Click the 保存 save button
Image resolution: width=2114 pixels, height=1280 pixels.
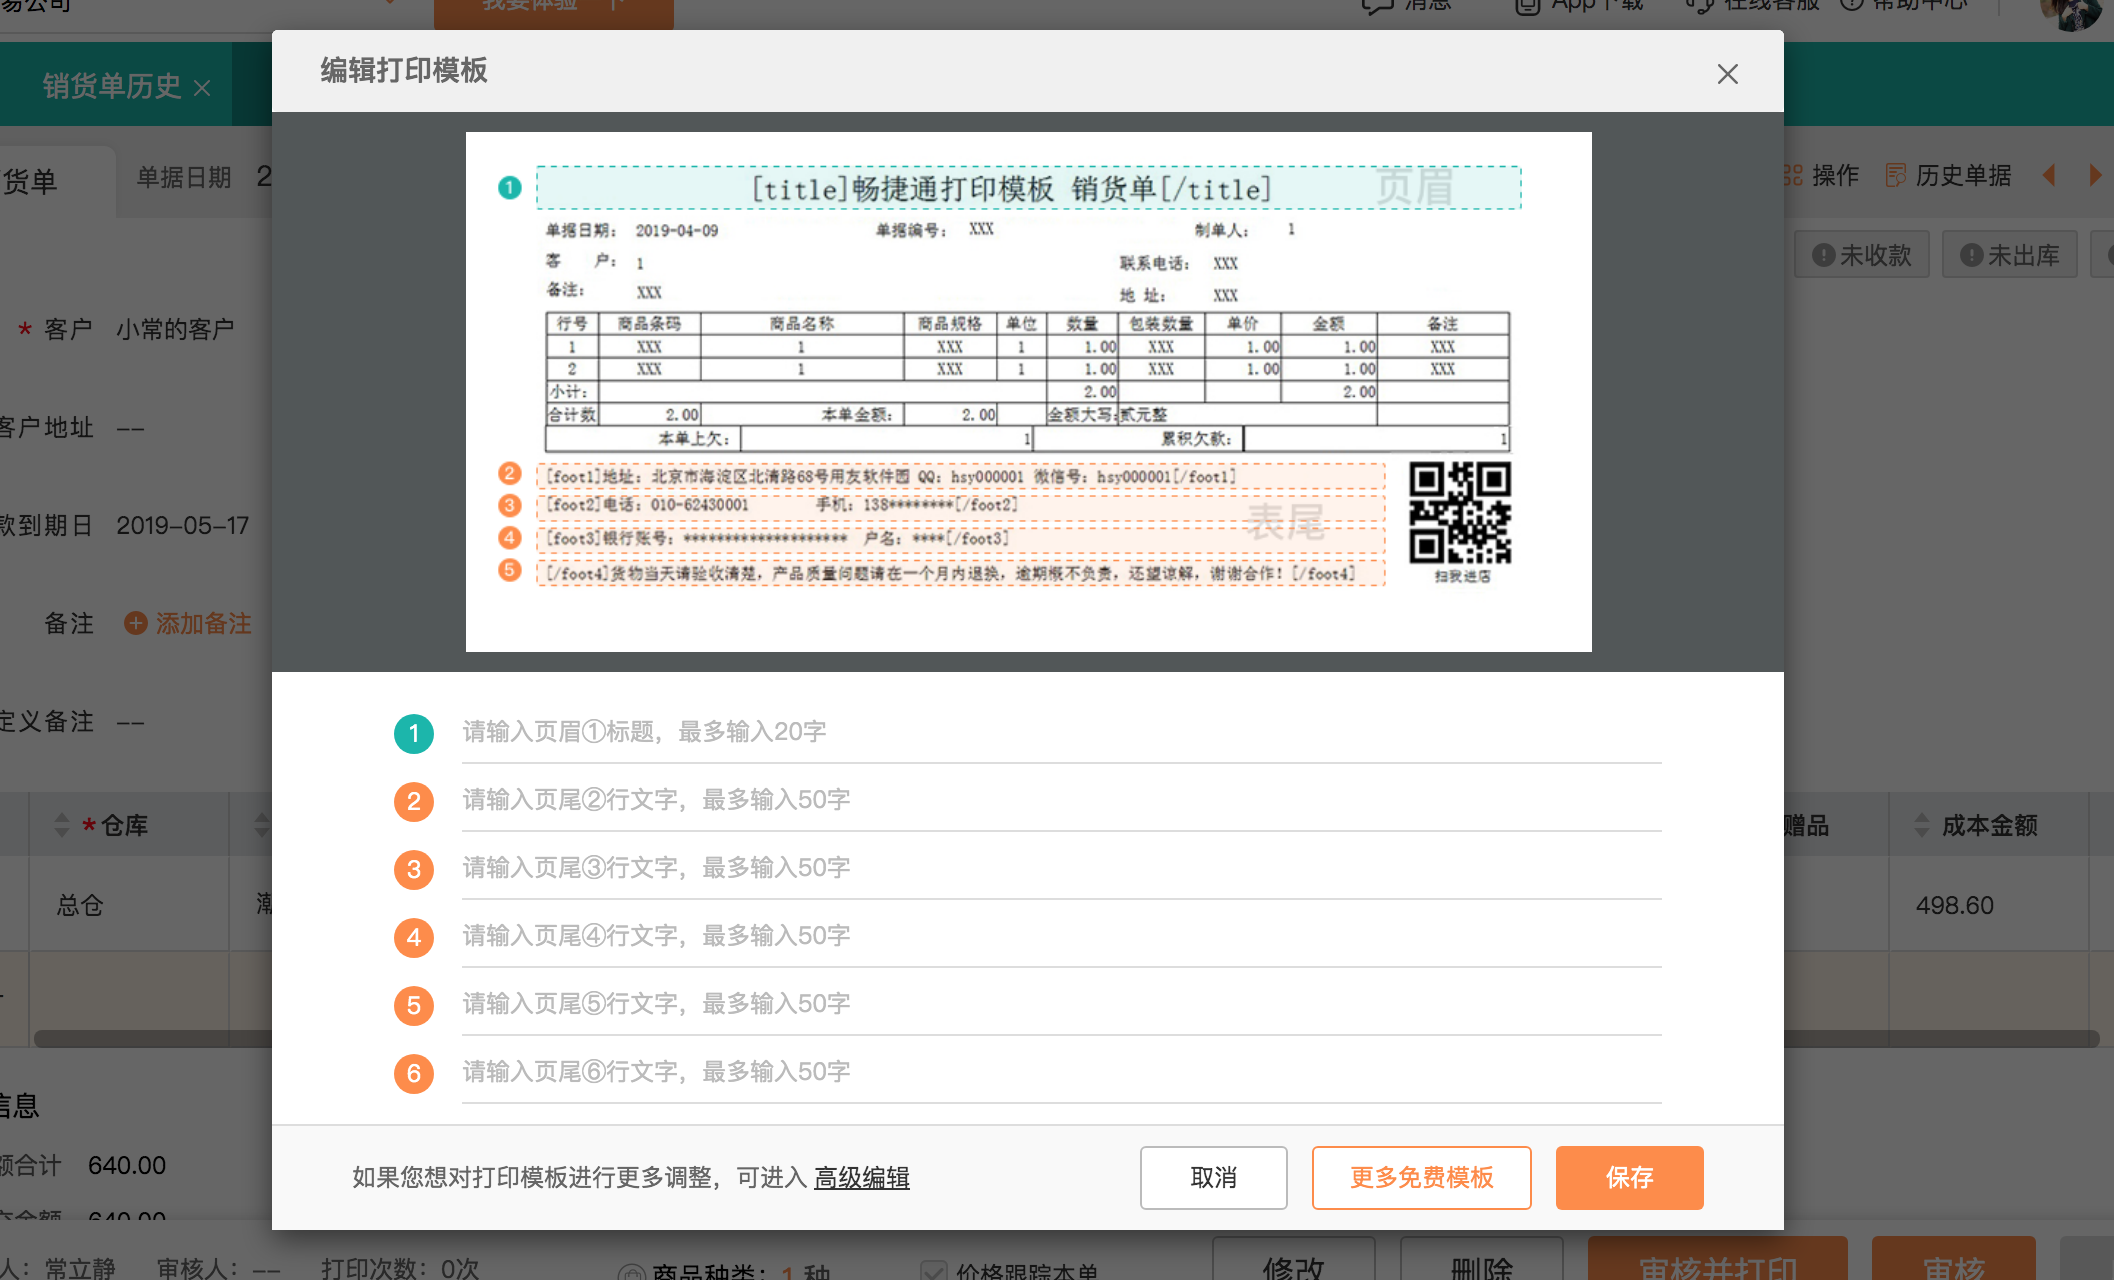[1628, 1176]
